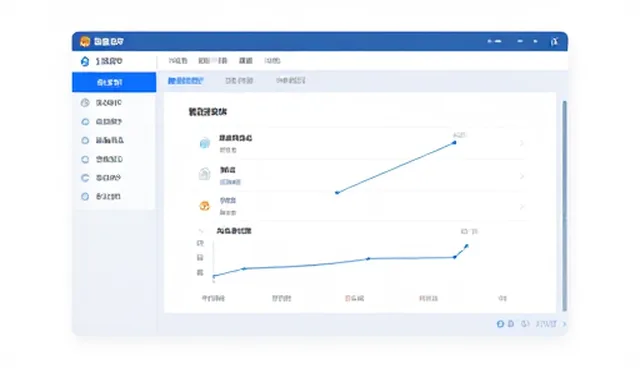The image size is (640, 368).
Task: Open fourth sidebar entry below the highlighted item
Action: point(114,159)
